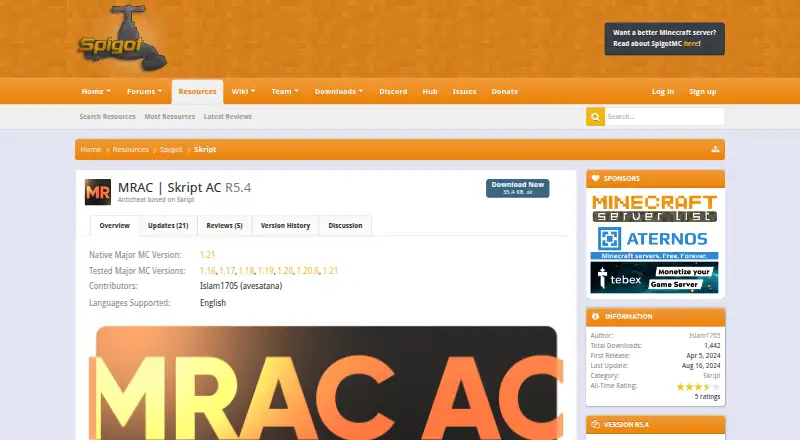Screen dimensions: 800x440
Task: Open the Version History tab
Action: pos(285,226)
